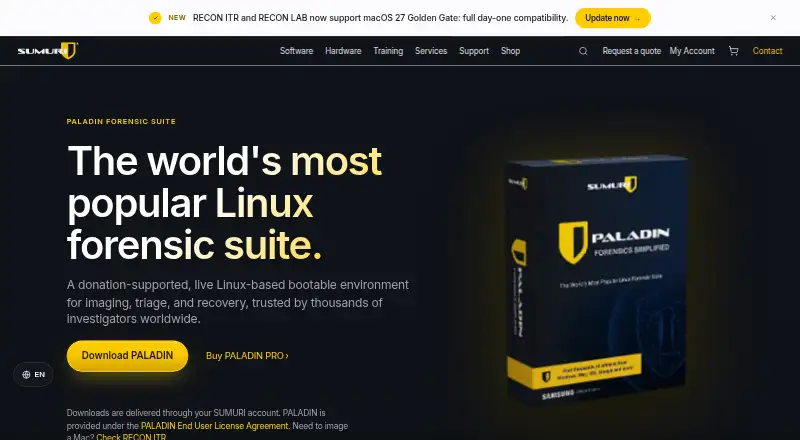800x440 pixels.
Task: Click the Update now button
Action: click(x=613, y=18)
